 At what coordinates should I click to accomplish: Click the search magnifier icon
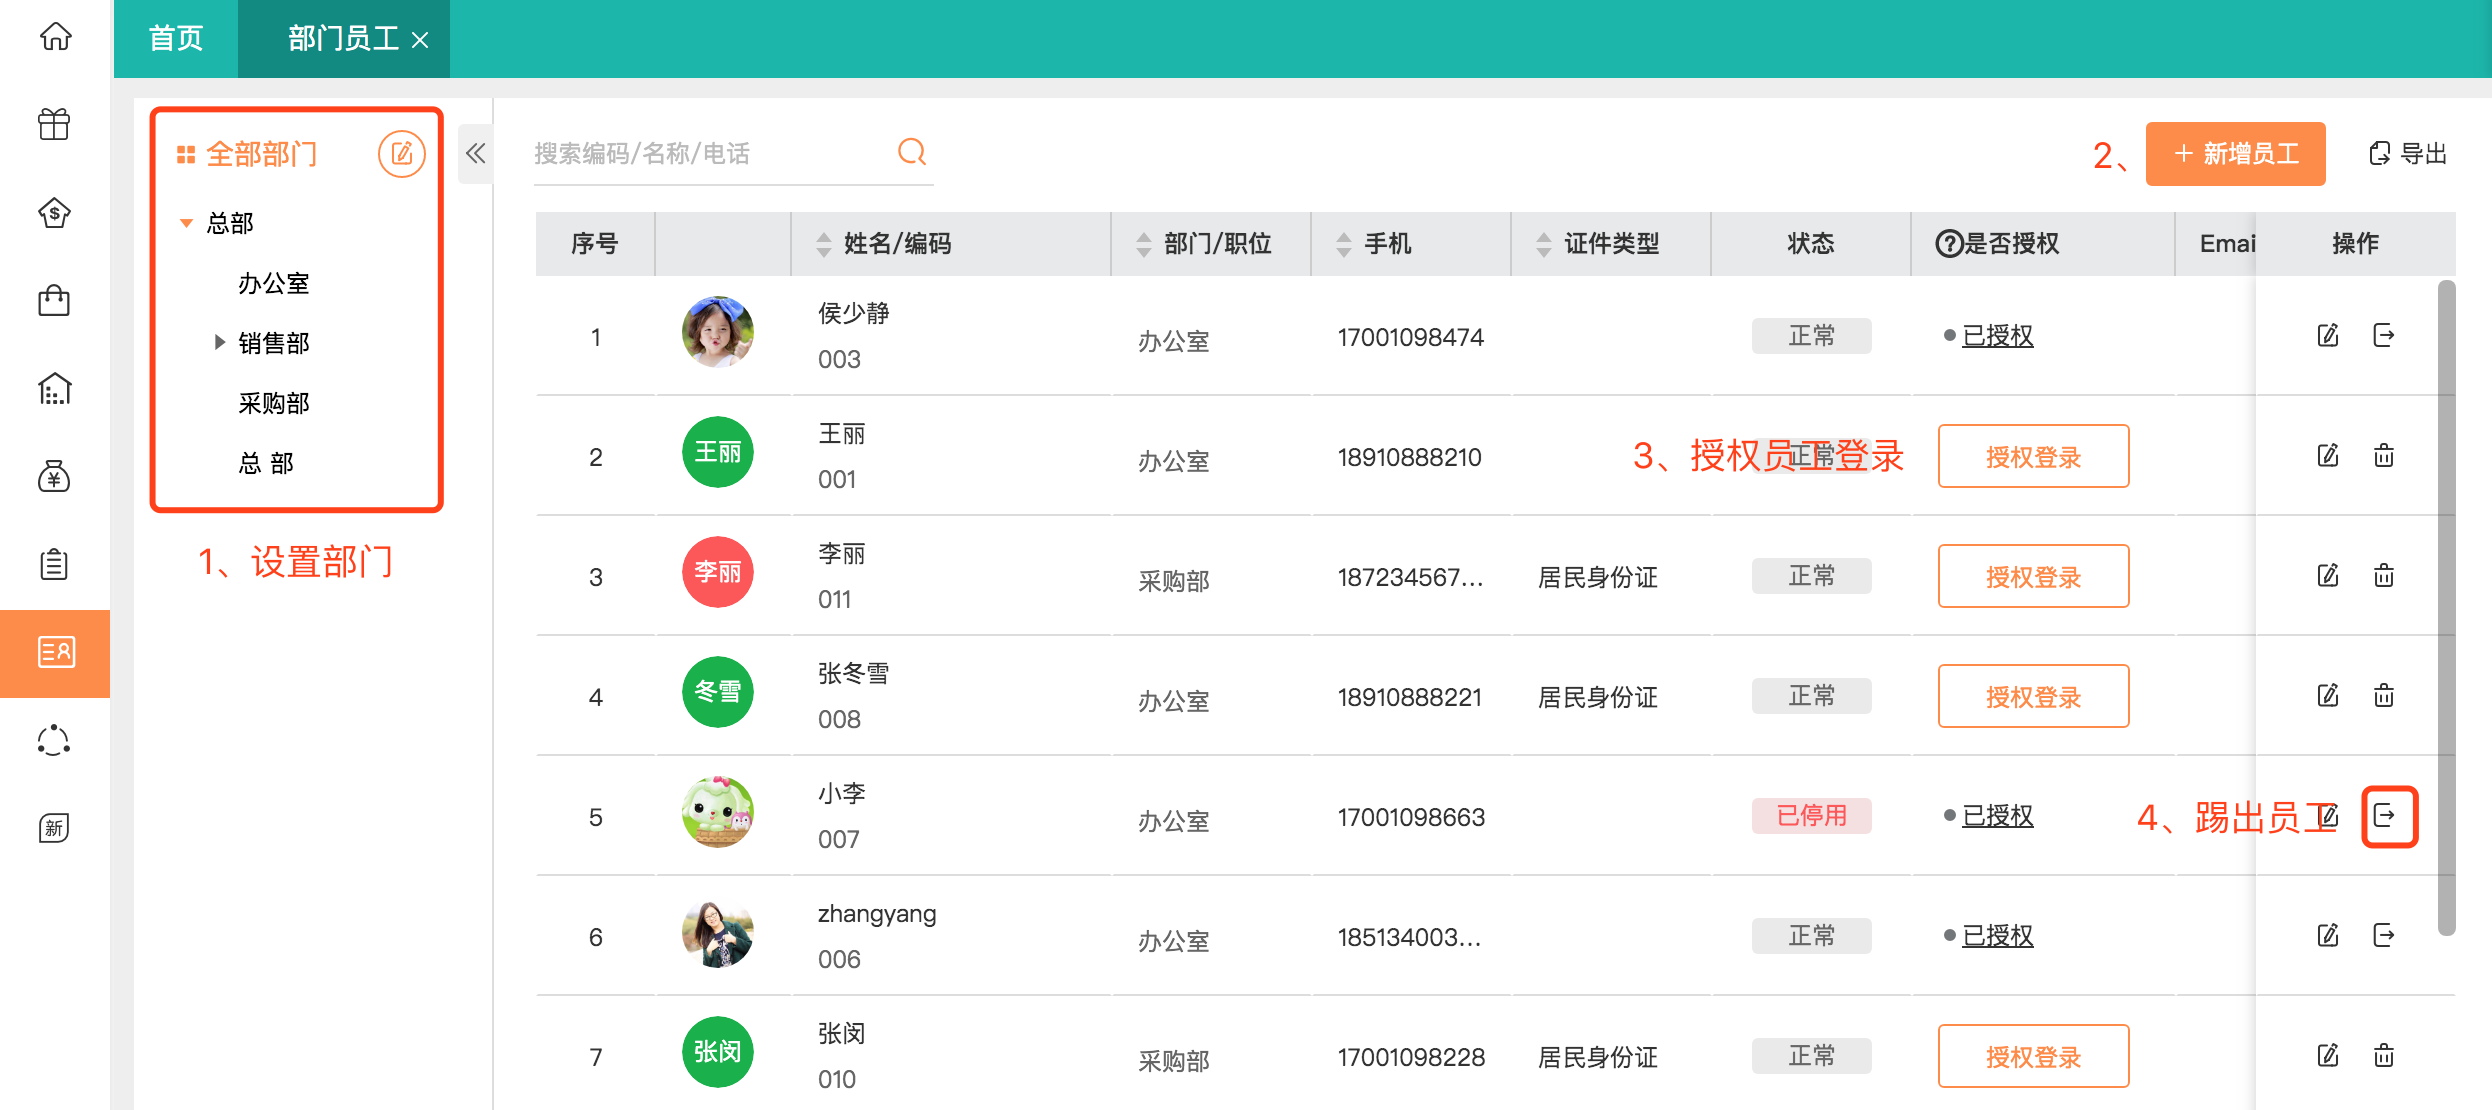point(912,153)
